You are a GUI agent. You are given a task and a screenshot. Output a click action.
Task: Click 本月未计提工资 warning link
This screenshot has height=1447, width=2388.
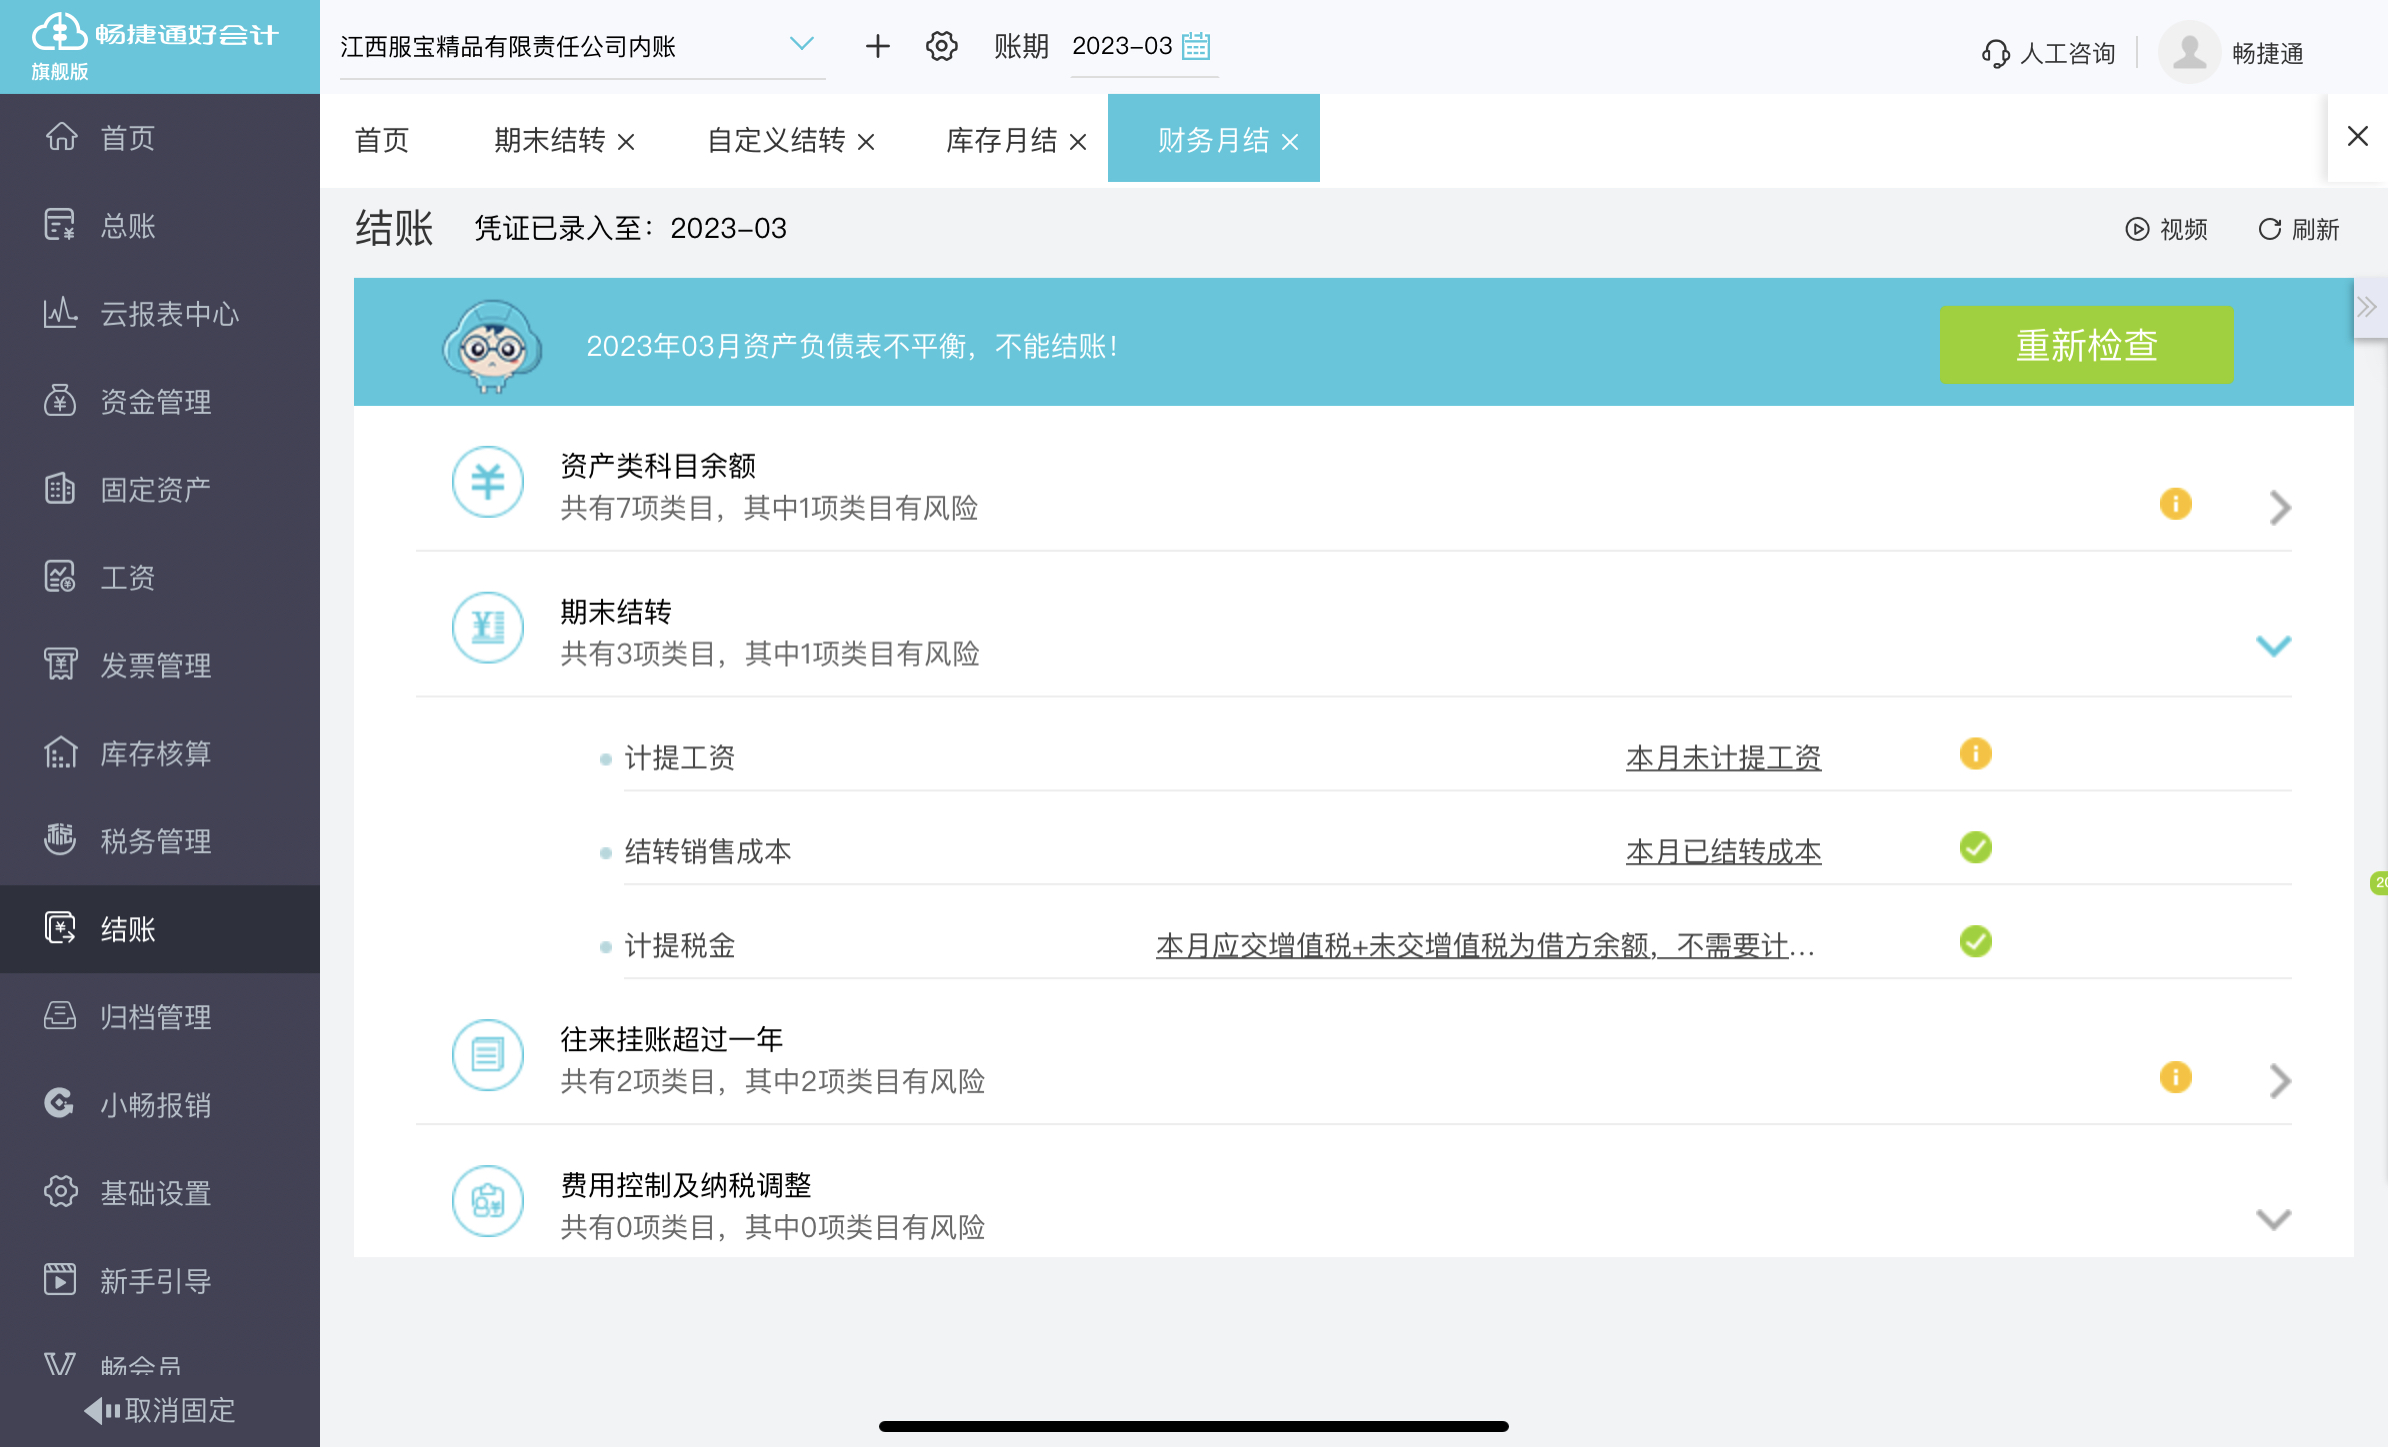pyautogui.click(x=1723, y=756)
